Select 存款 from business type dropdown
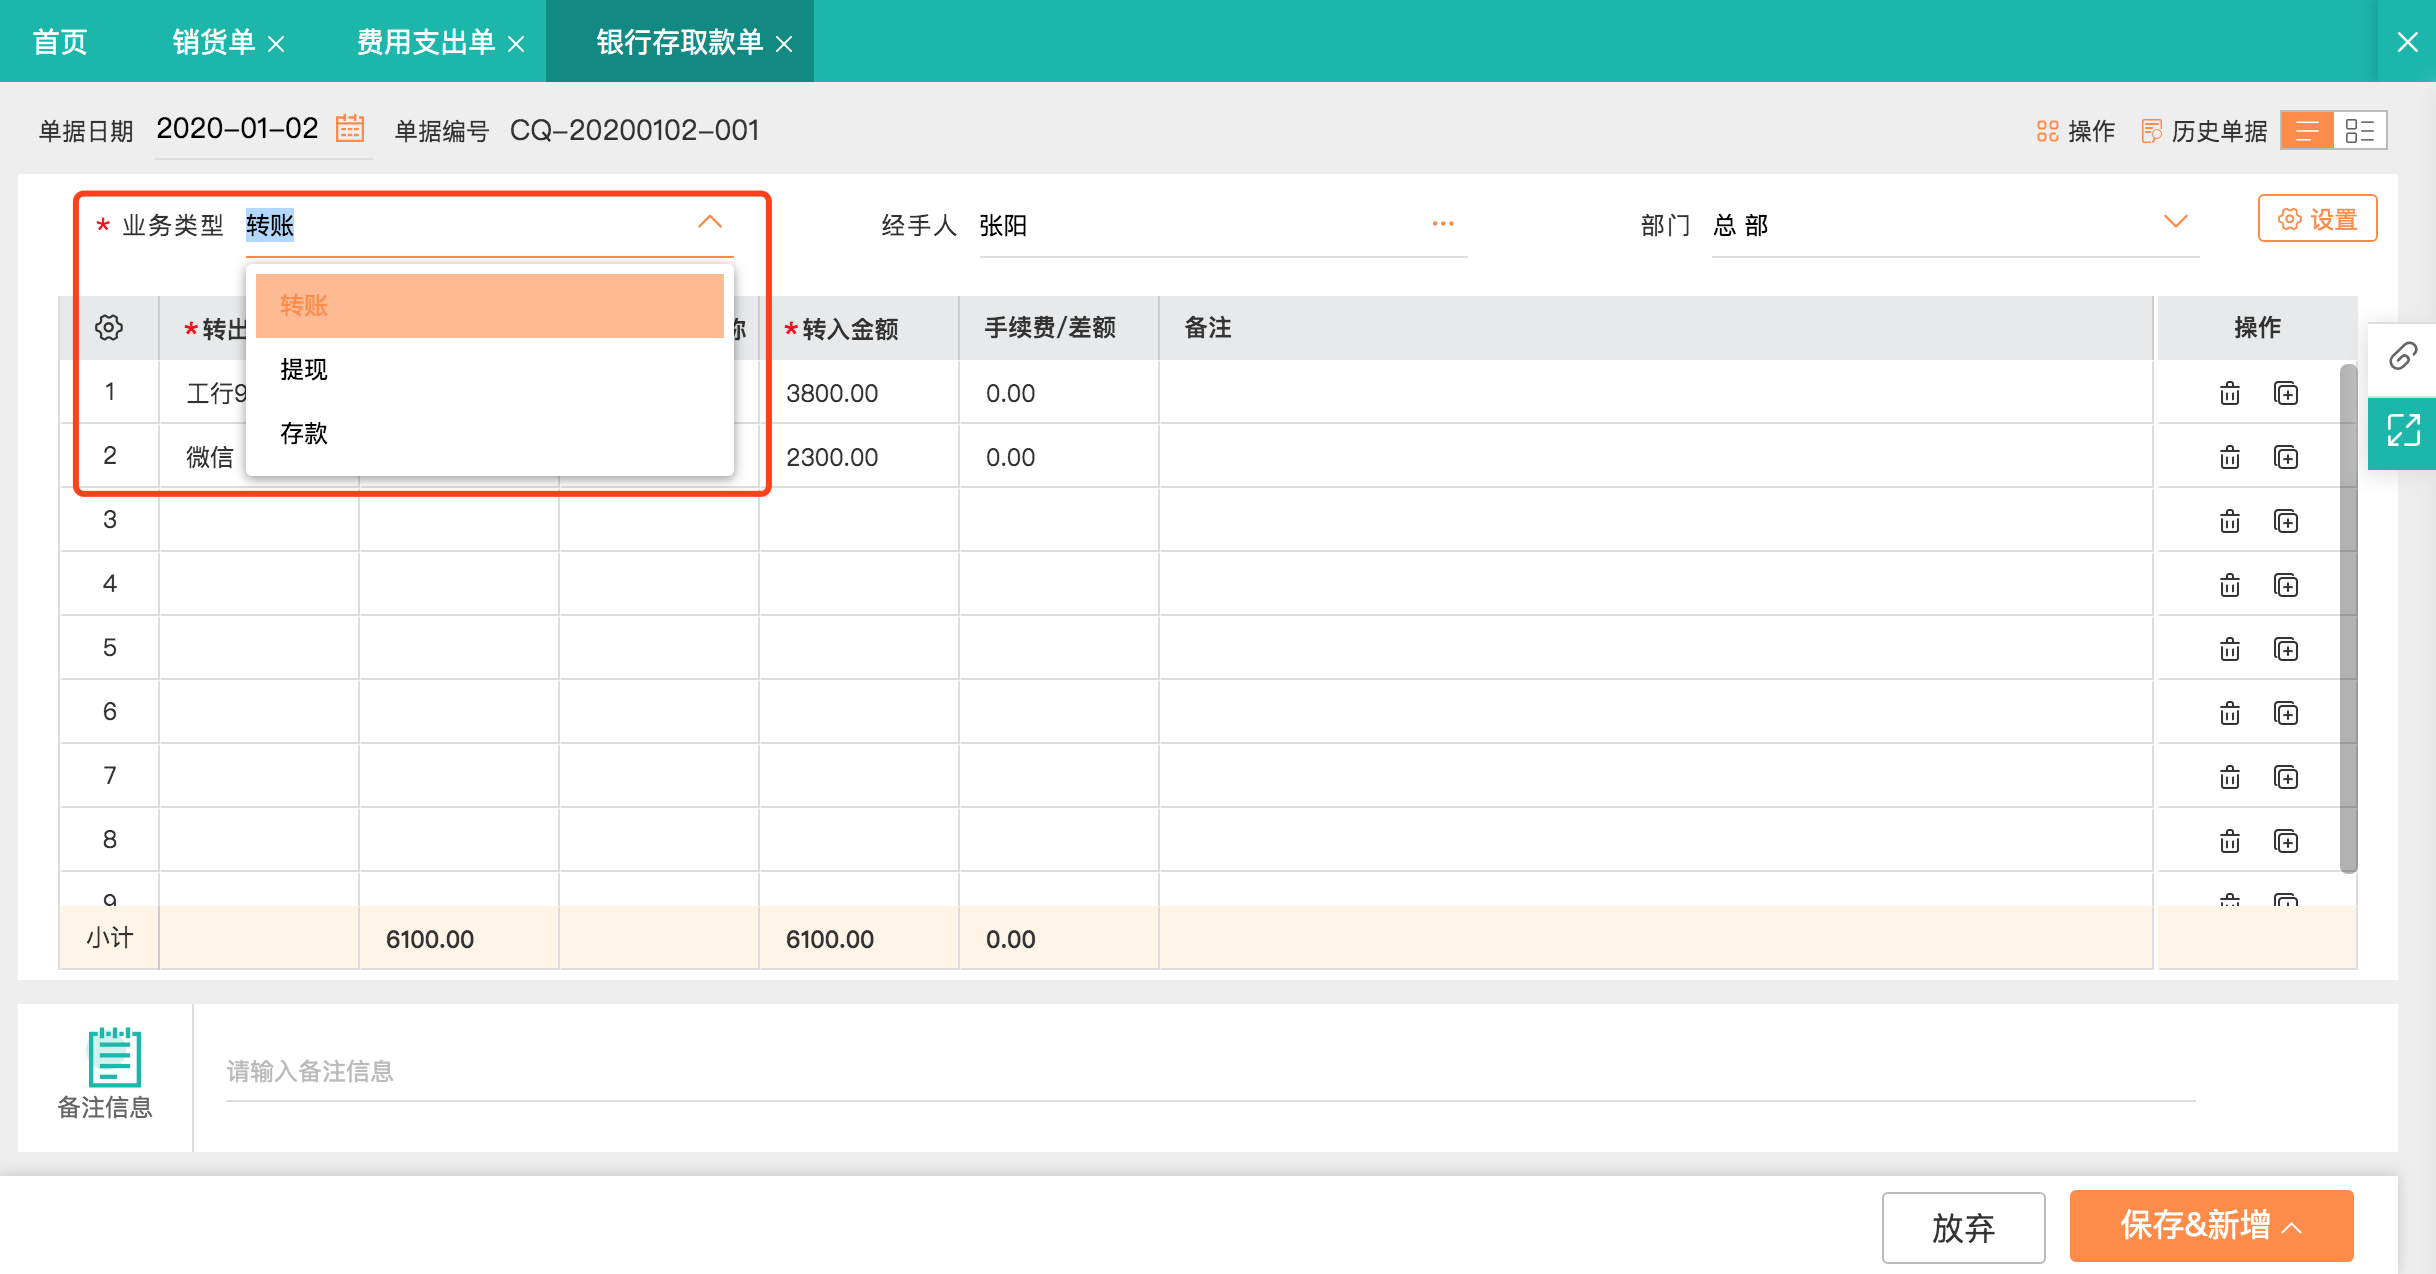Image resolution: width=2436 pixels, height=1274 pixels. click(x=306, y=432)
